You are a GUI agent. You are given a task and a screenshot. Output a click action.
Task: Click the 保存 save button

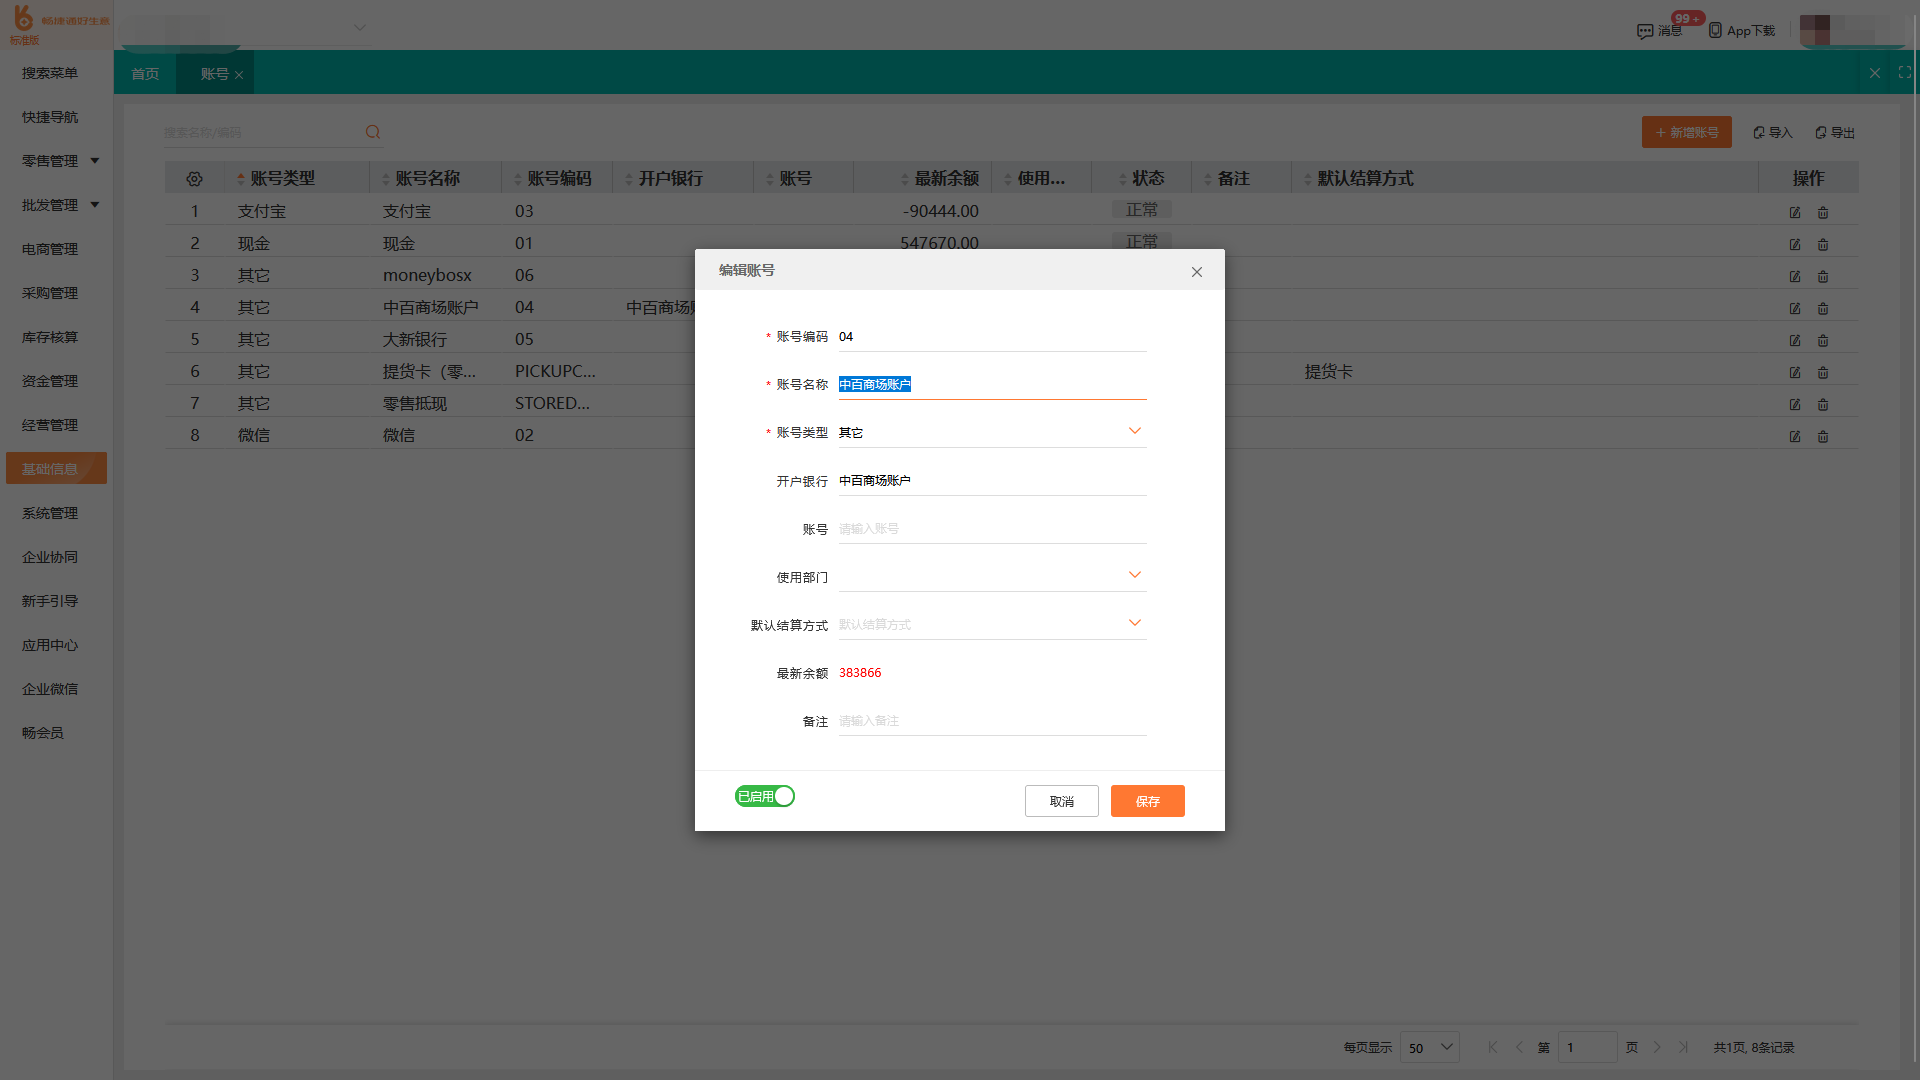click(x=1147, y=800)
